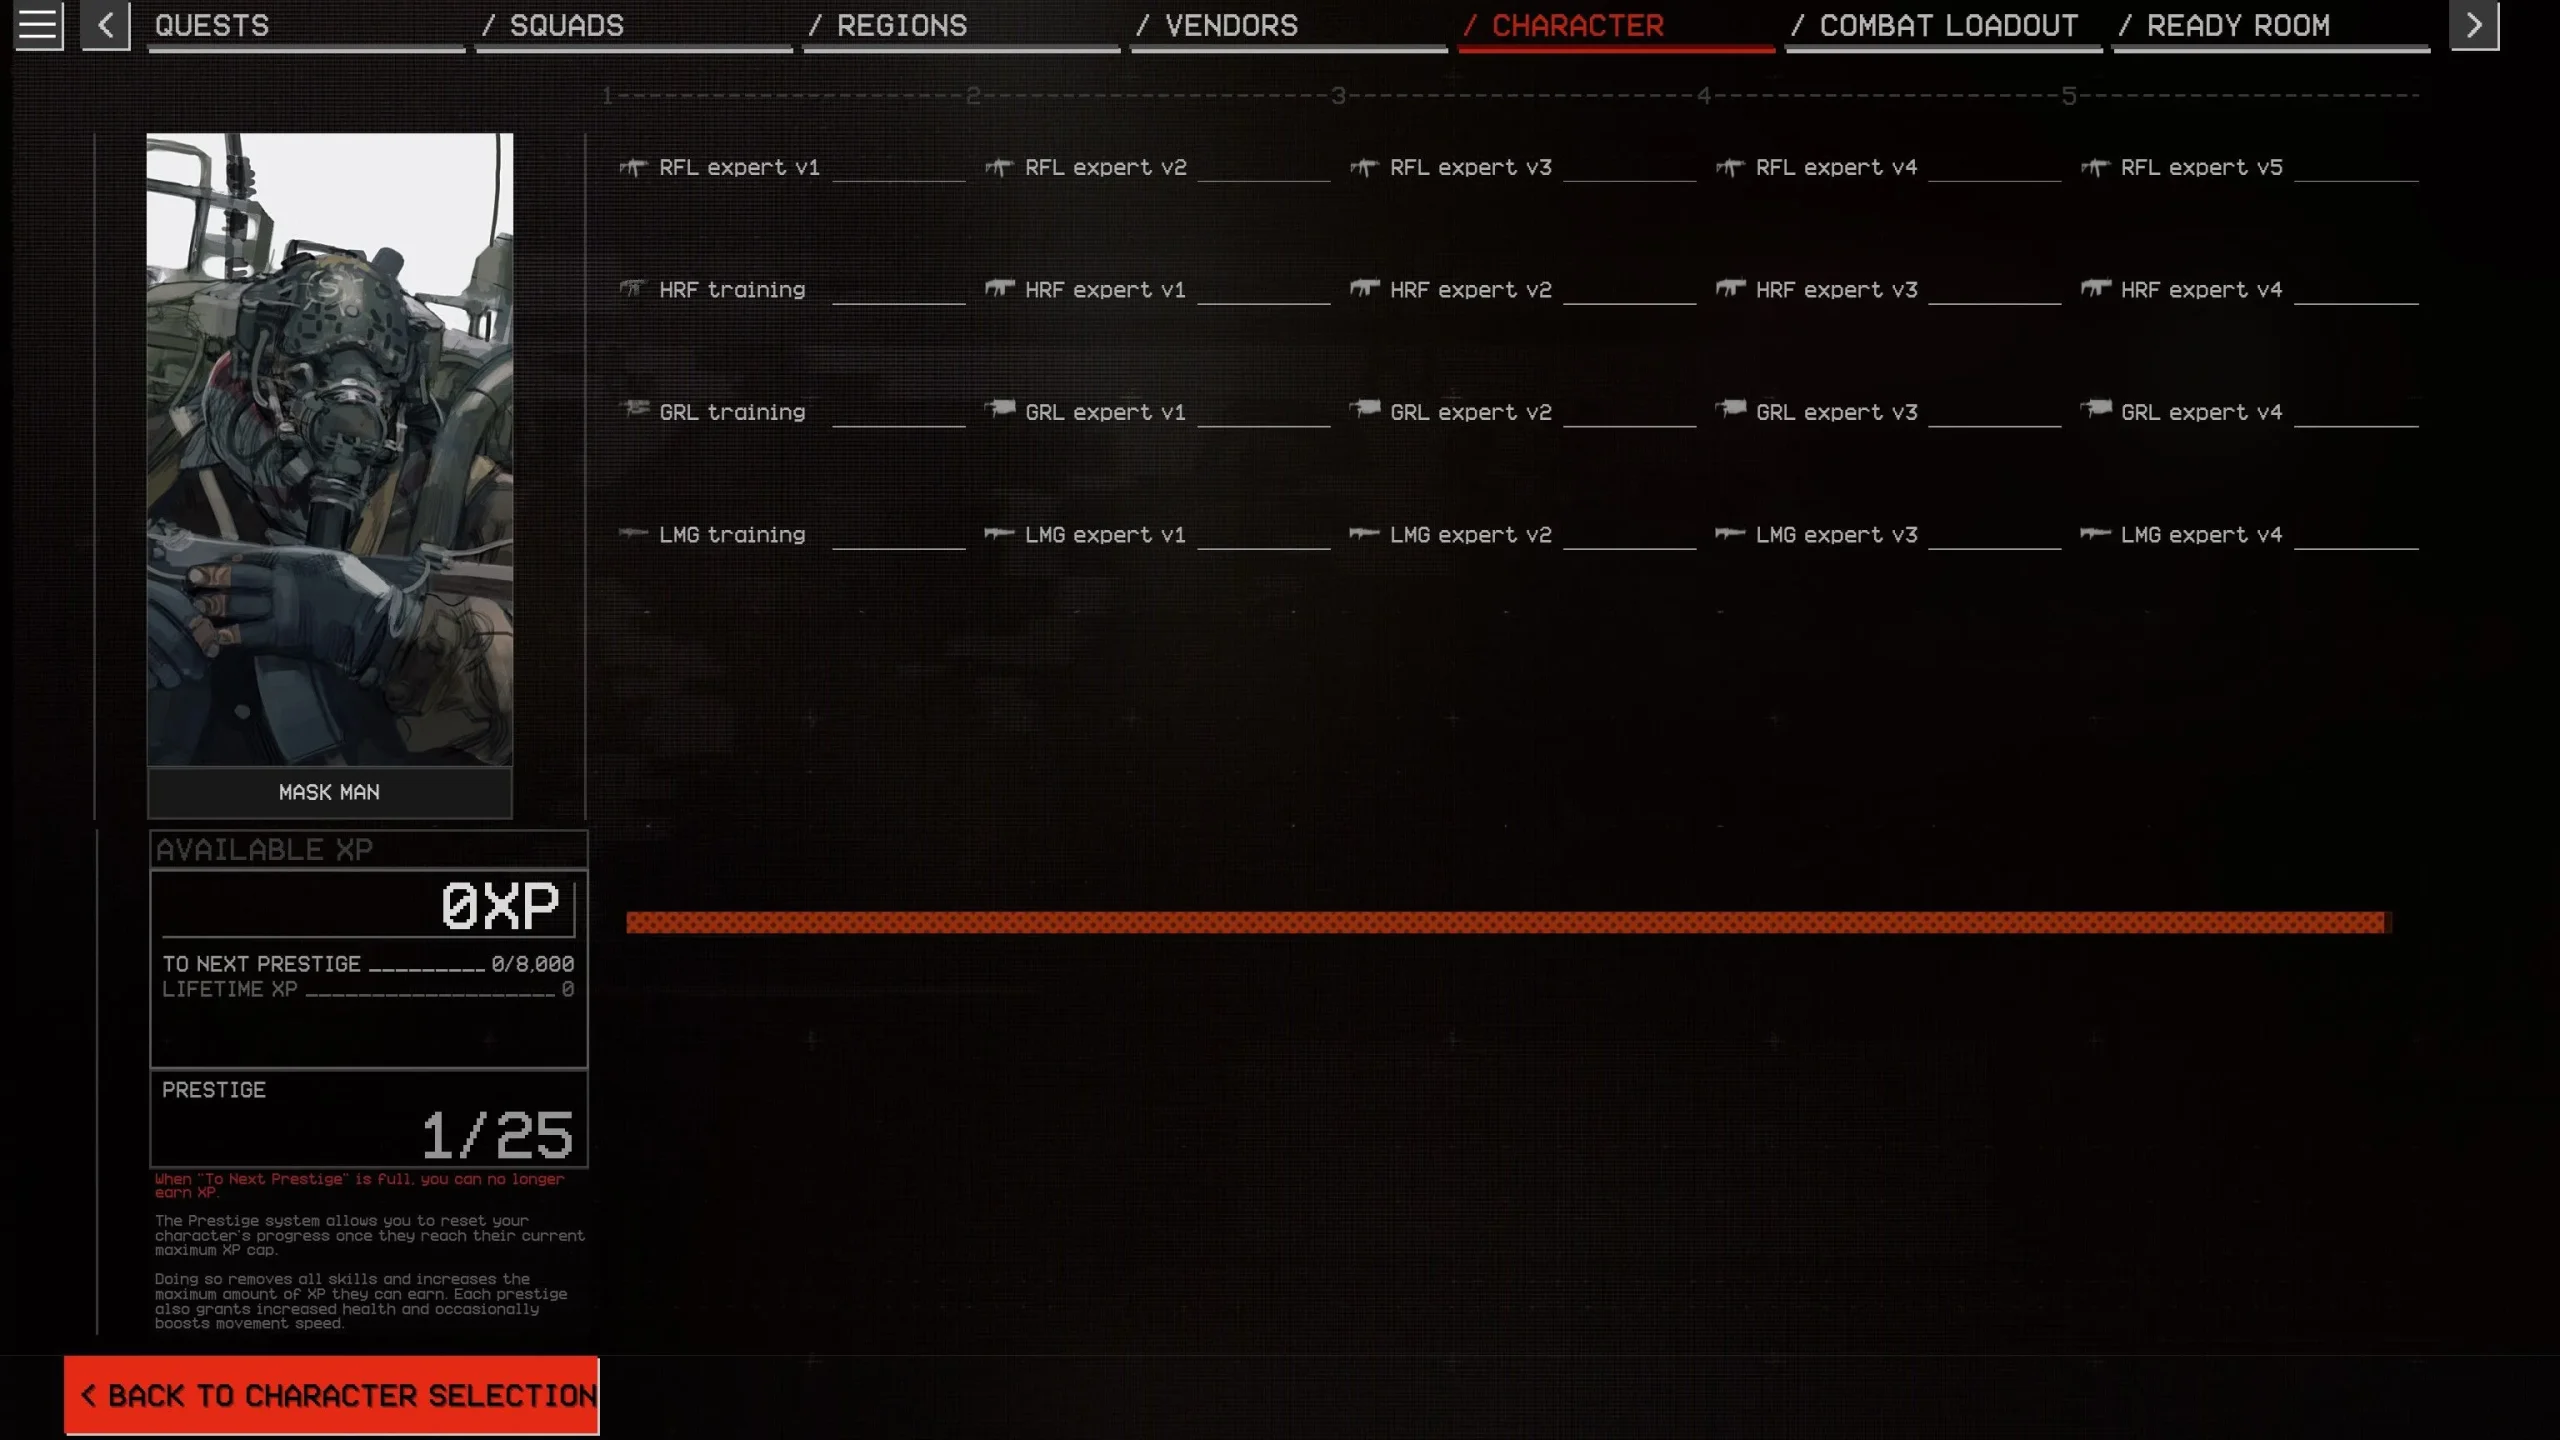Expand the QUESTS navigation menu
2560x1440 pixels.
(x=211, y=25)
